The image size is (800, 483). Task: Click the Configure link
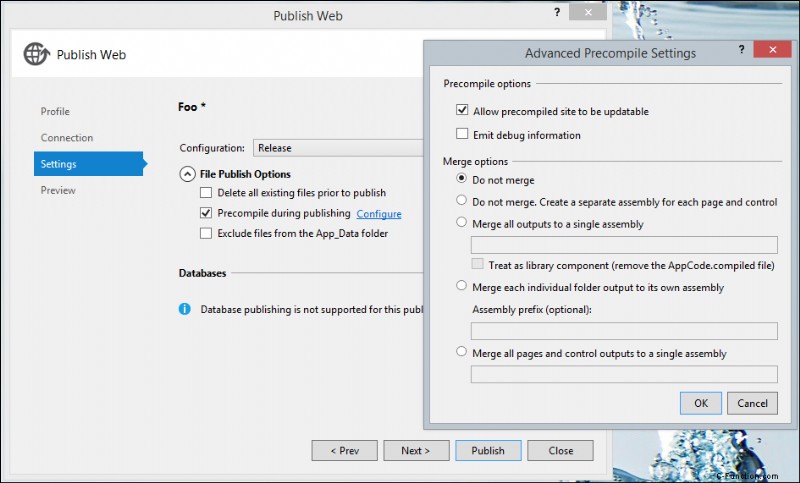(379, 214)
